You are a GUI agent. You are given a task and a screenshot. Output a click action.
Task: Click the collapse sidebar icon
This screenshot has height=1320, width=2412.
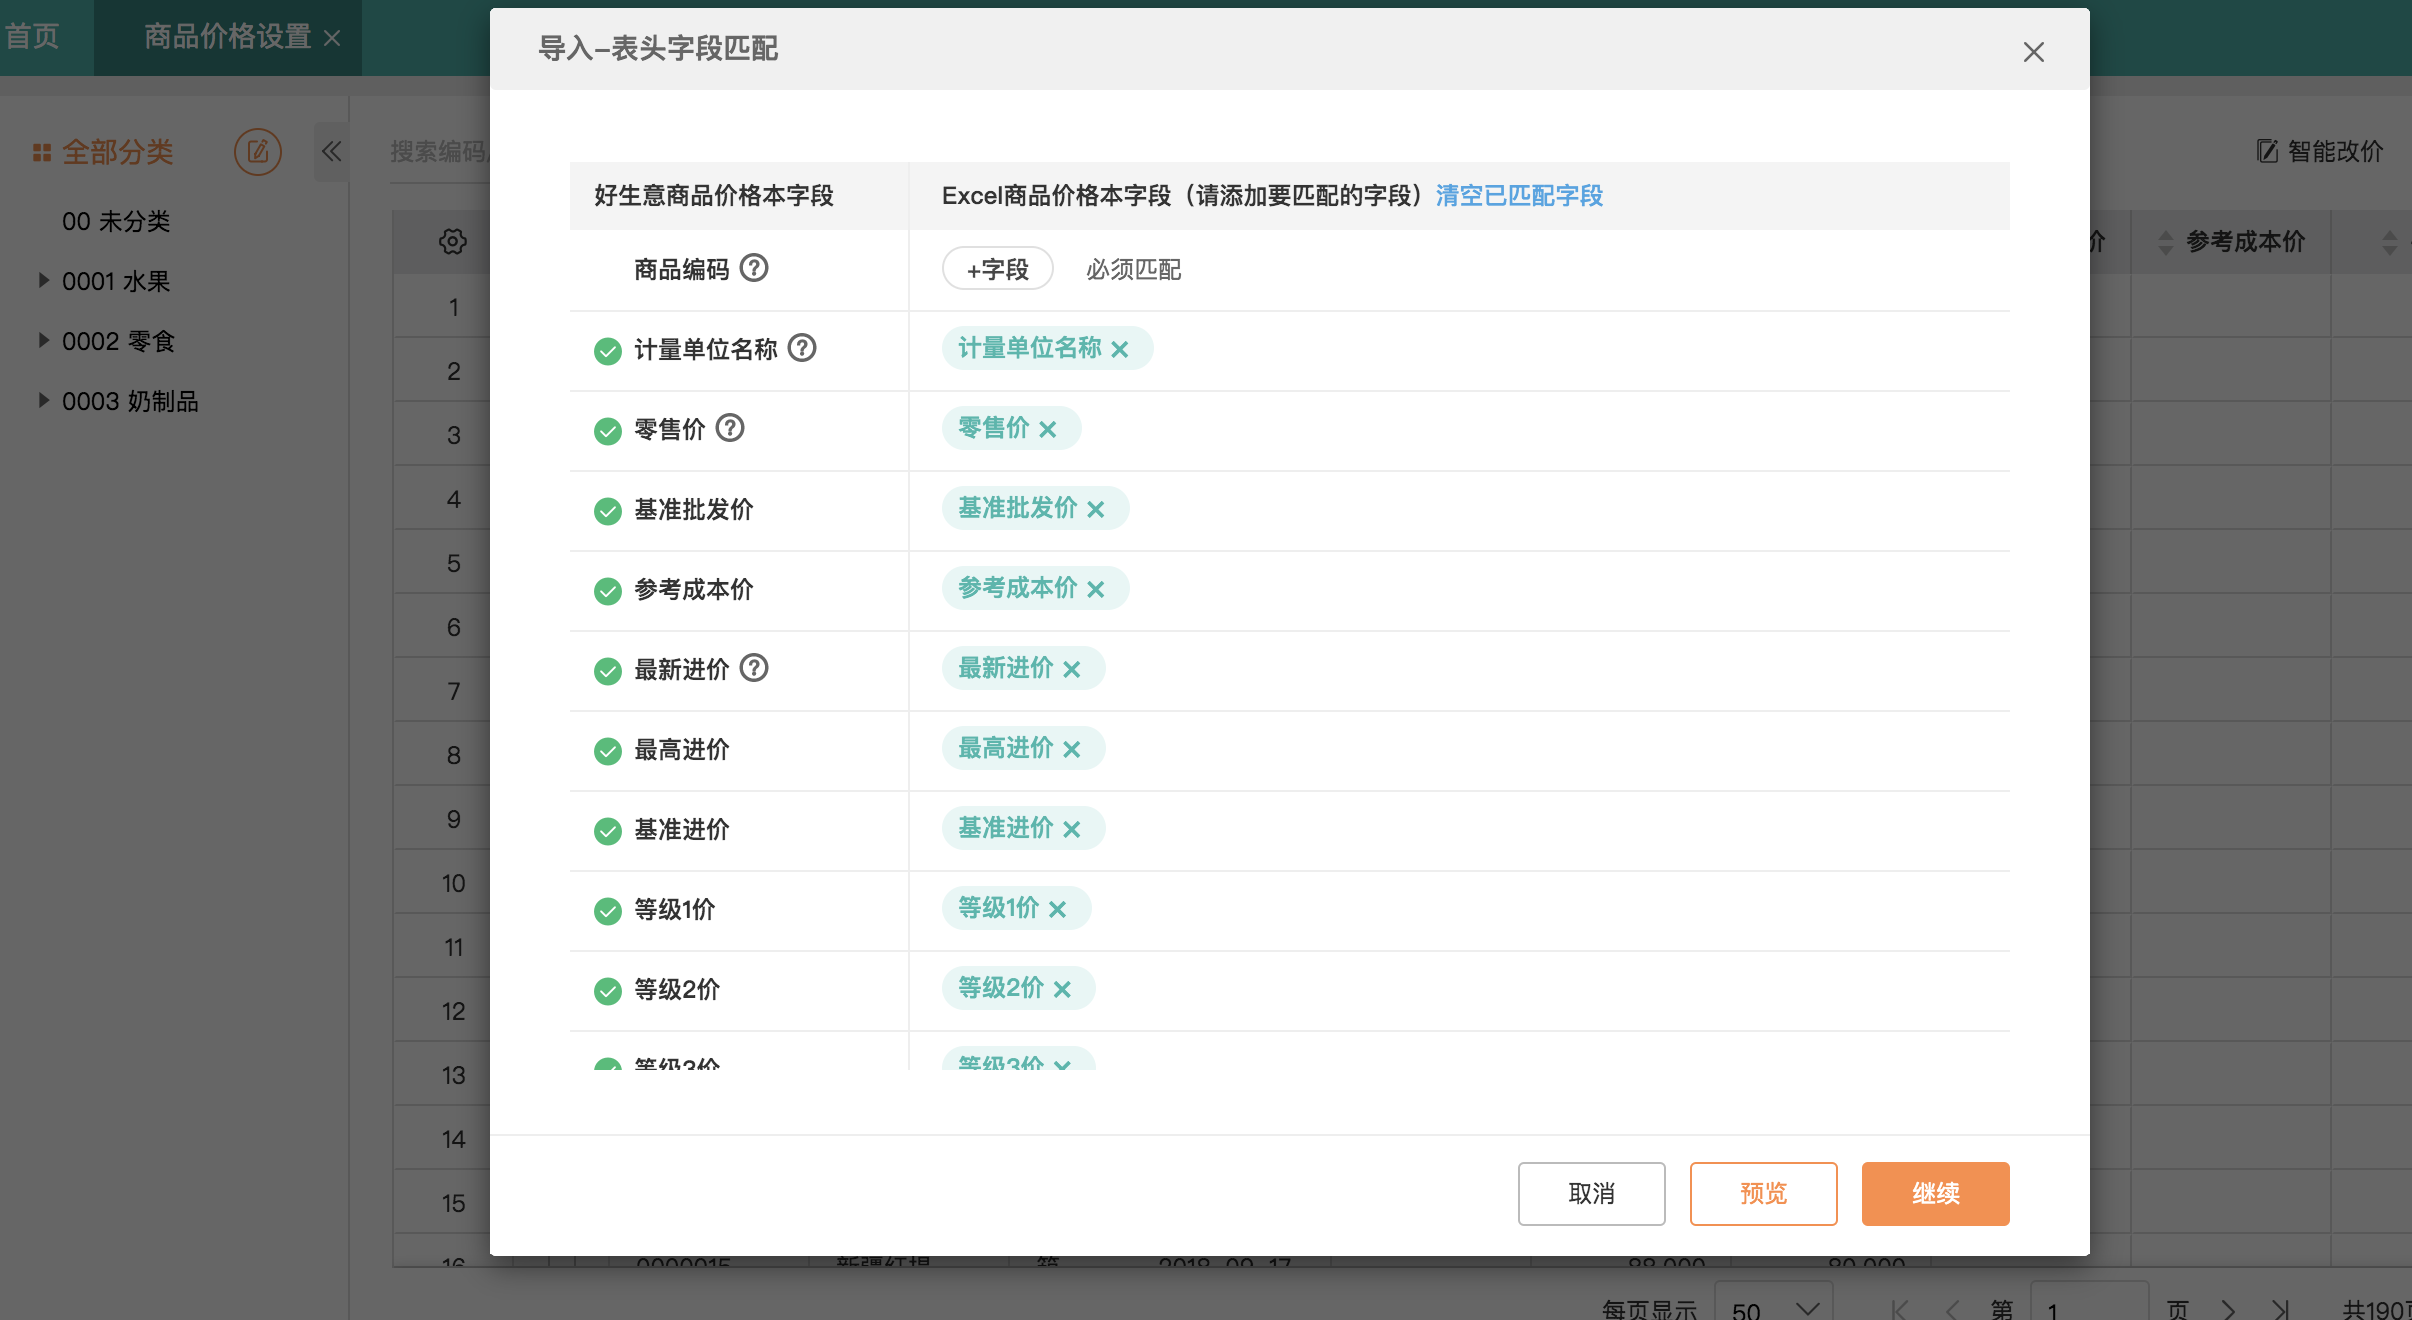[332, 151]
